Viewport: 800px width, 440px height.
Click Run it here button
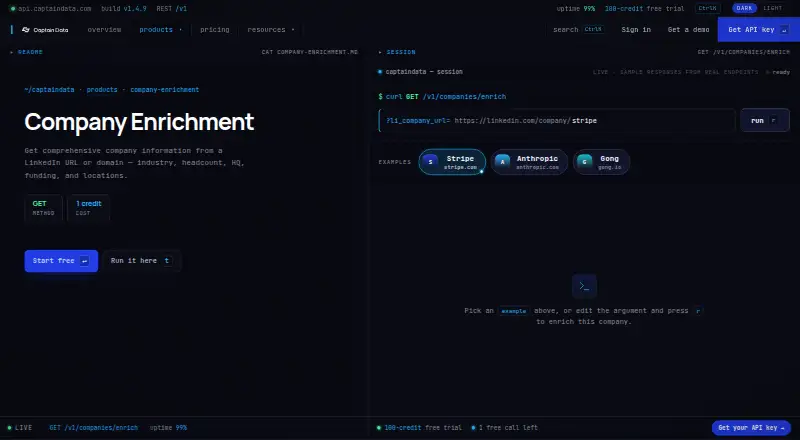tap(141, 261)
